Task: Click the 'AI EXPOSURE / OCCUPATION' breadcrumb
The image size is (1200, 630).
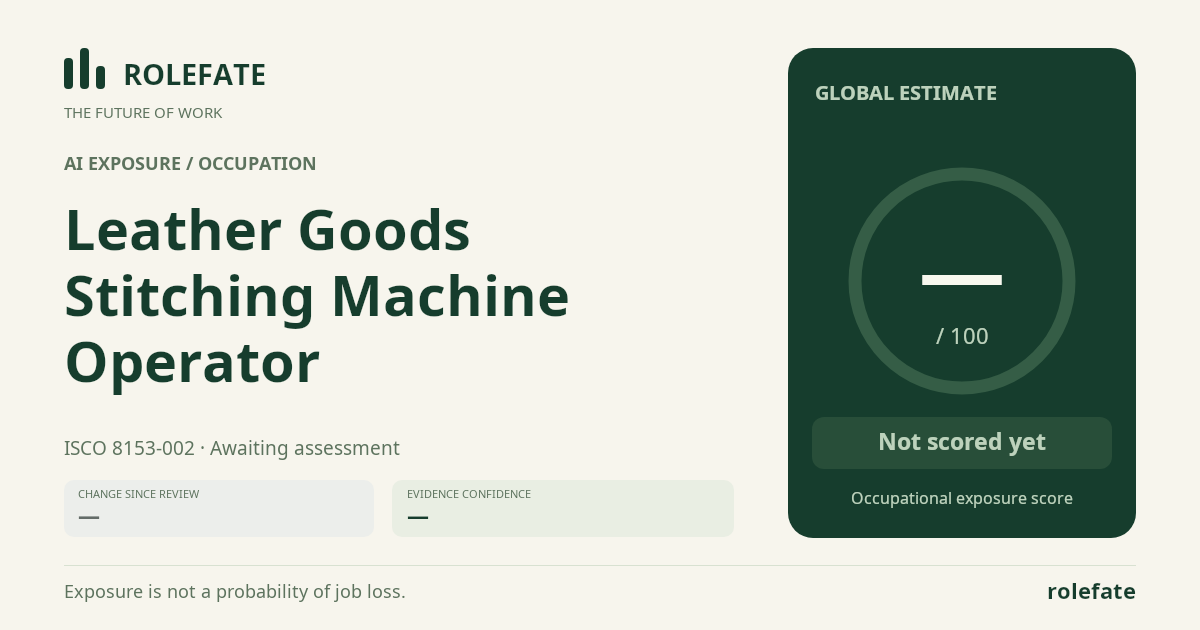Action: point(190,164)
